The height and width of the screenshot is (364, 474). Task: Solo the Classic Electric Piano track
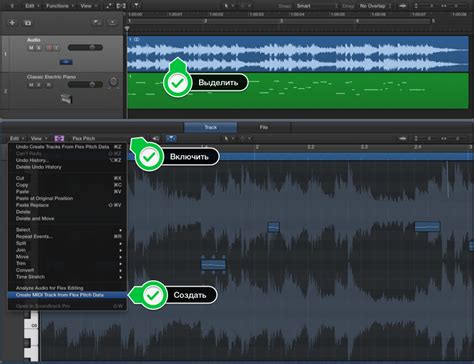tap(39, 85)
